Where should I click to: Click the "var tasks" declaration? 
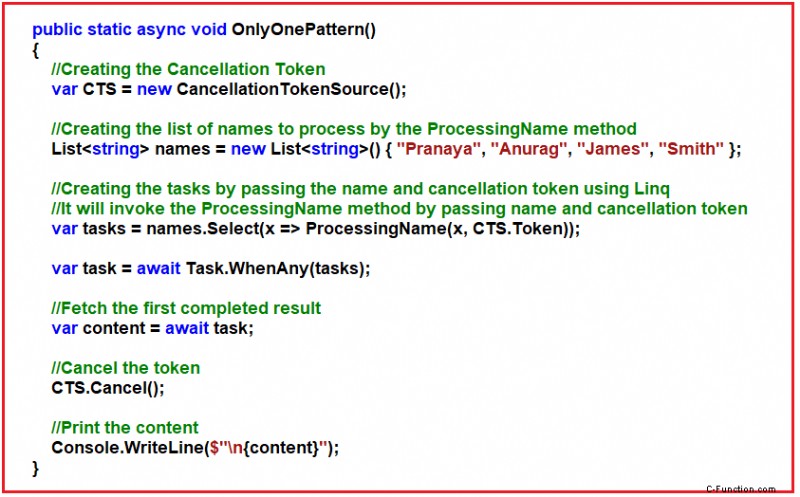(x=87, y=228)
